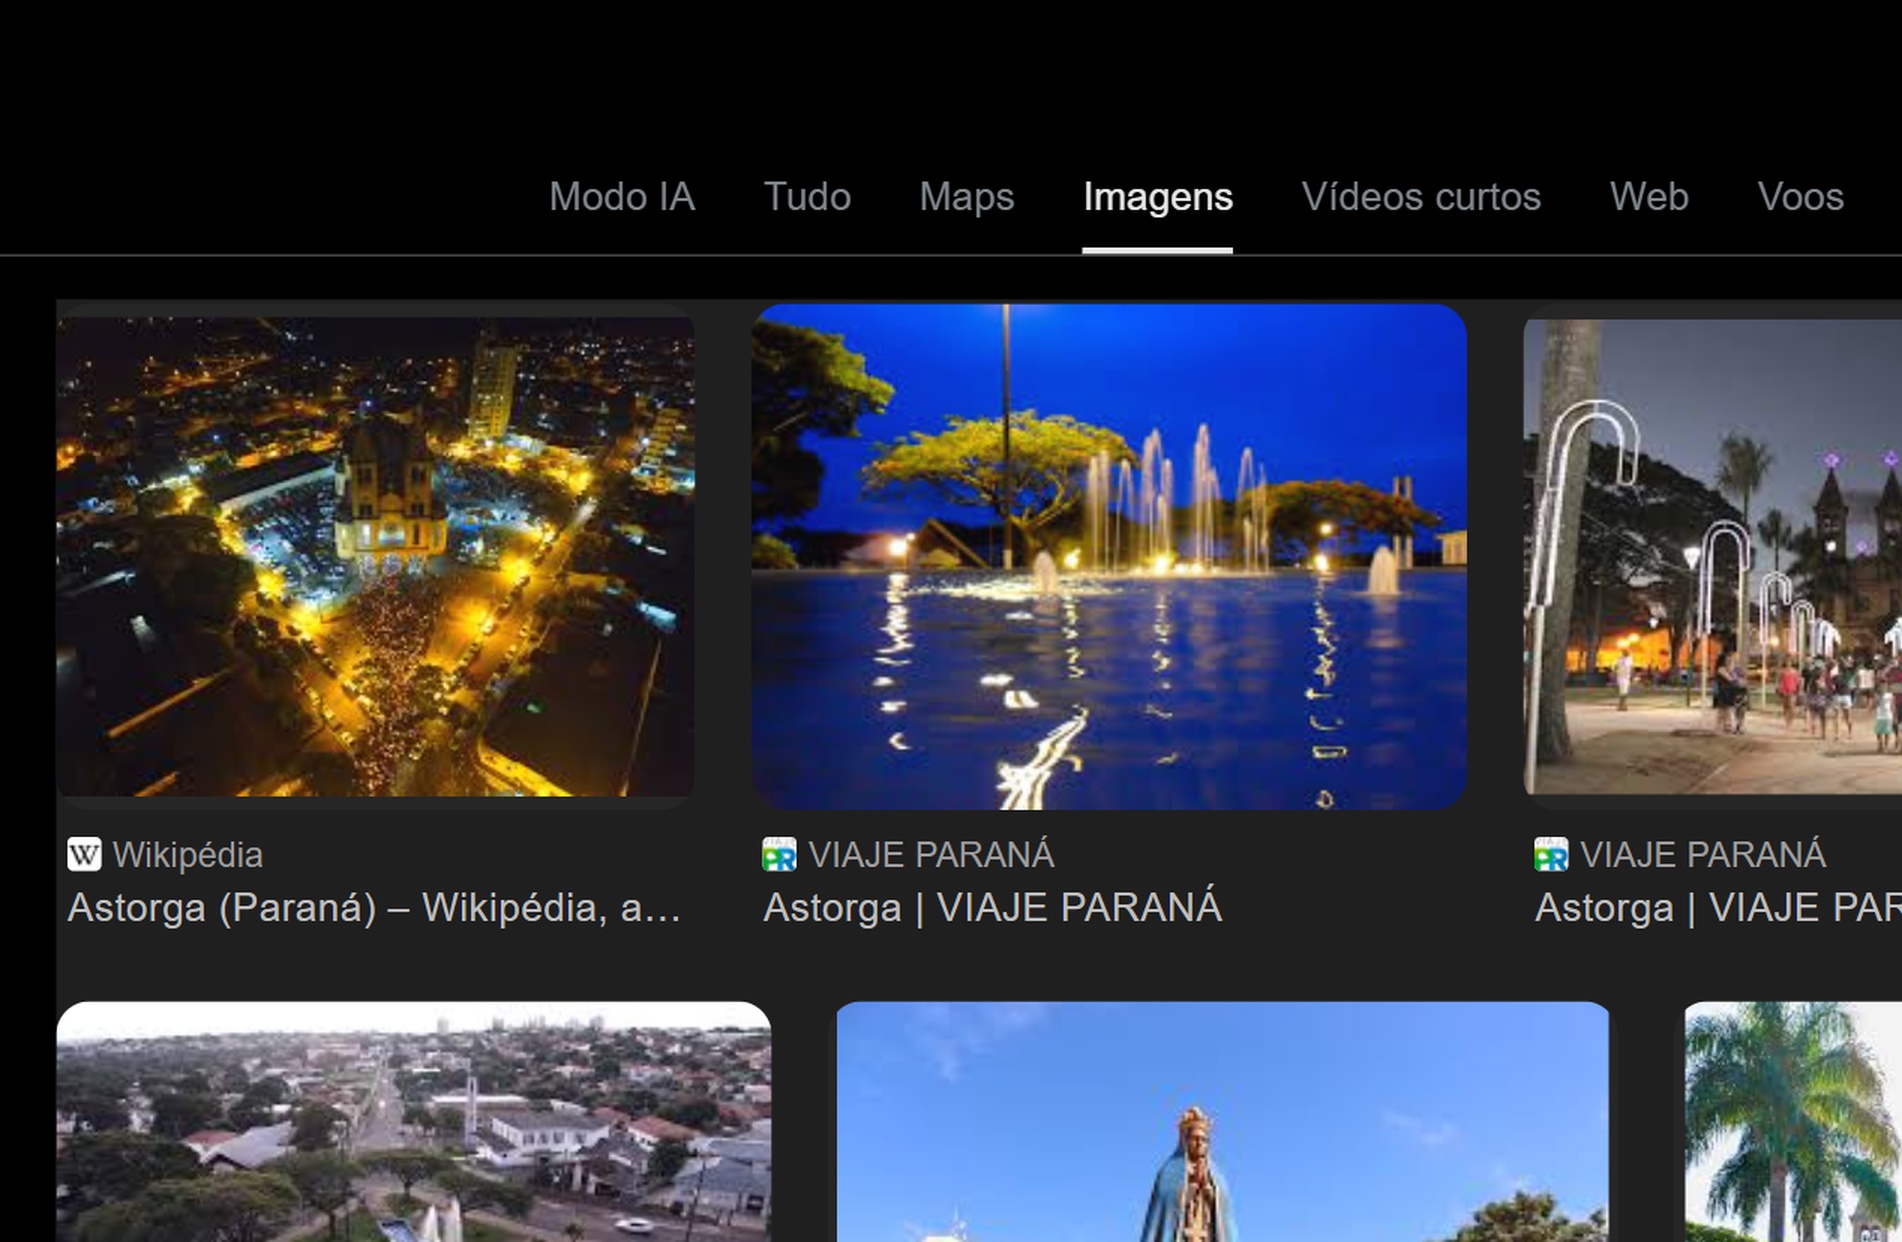Switch to the Web tab

click(1648, 197)
